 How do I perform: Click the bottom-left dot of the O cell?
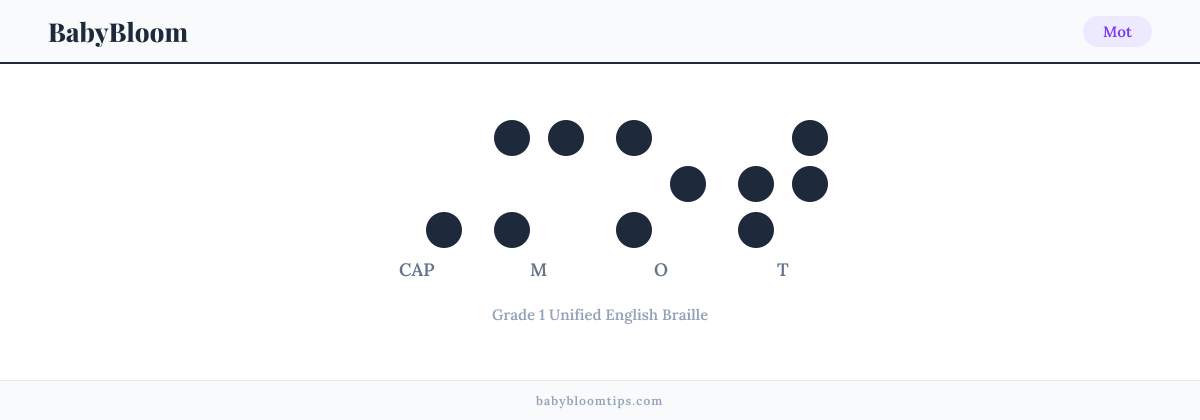(634, 230)
